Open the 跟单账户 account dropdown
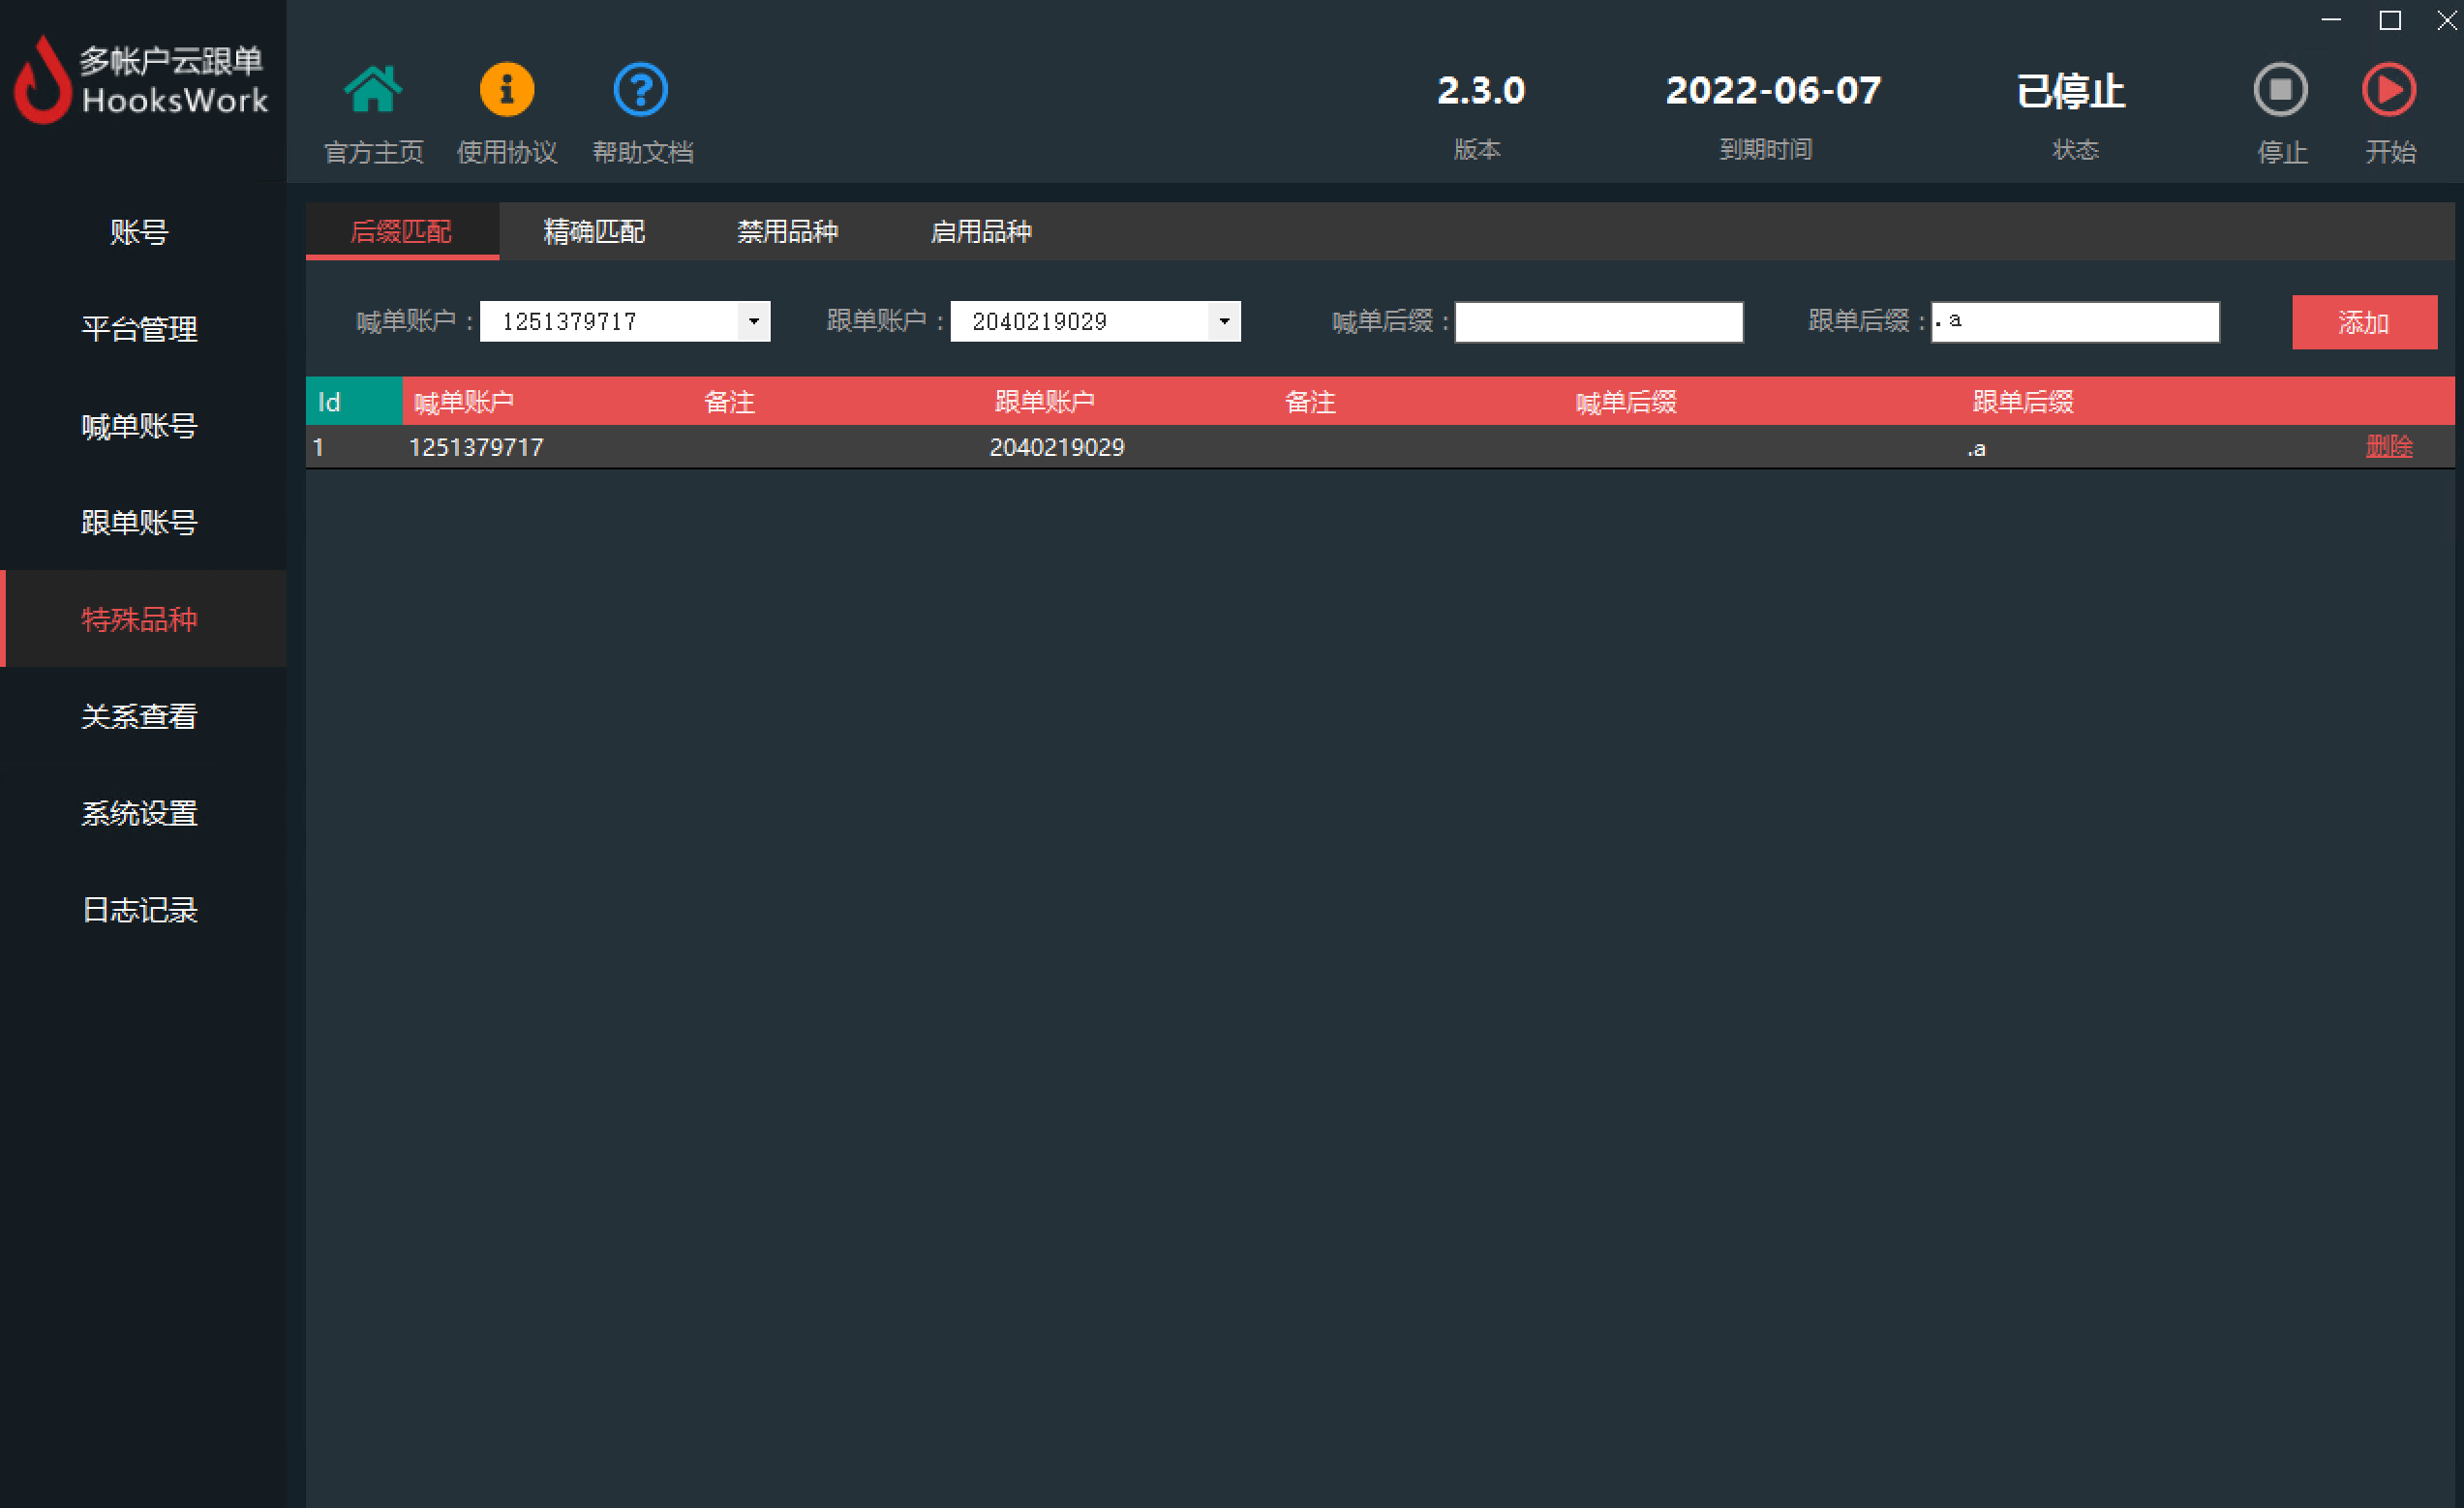This screenshot has width=2464, height=1508. tap(1224, 321)
